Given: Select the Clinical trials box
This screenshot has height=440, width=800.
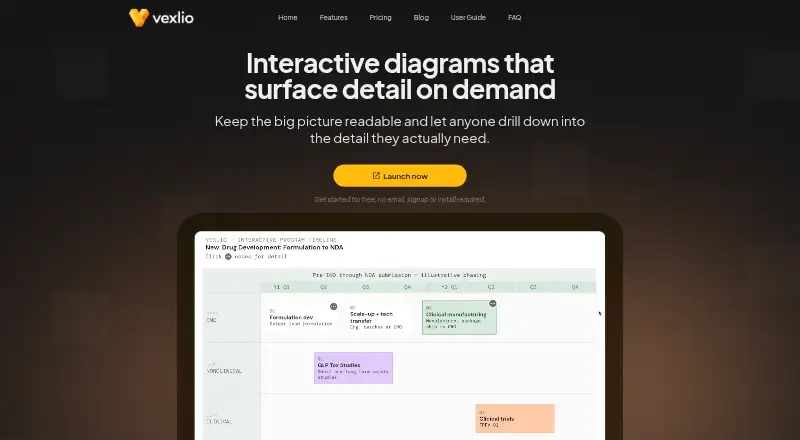Looking at the screenshot, I should (x=515, y=418).
